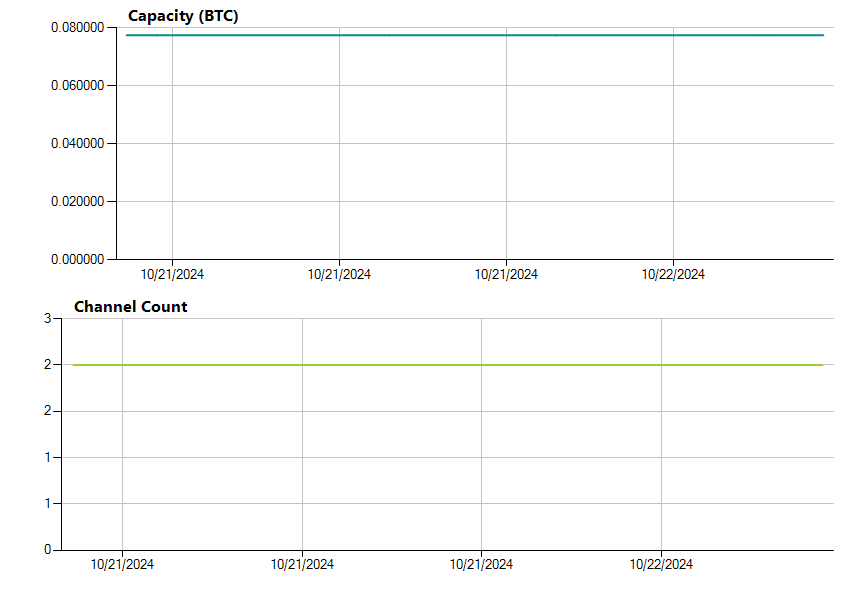
Task: Click first 10/21/2024 label under Capacity chart
Action: pyautogui.click(x=172, y=275)
